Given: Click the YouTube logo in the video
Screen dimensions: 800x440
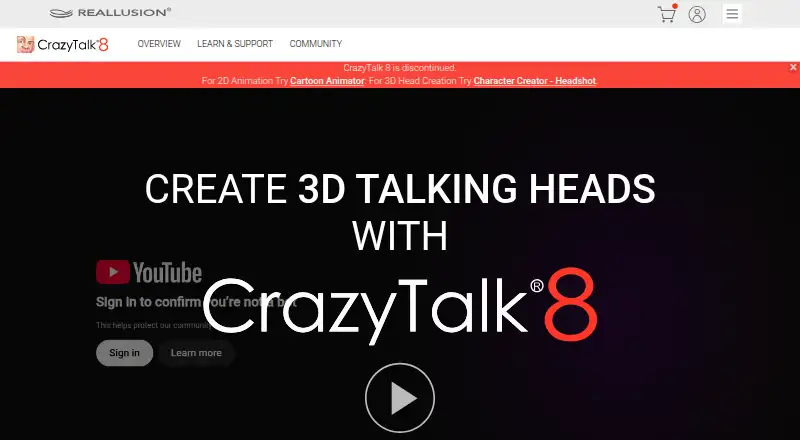Looking at the screenshot, I should pos(149,272).
